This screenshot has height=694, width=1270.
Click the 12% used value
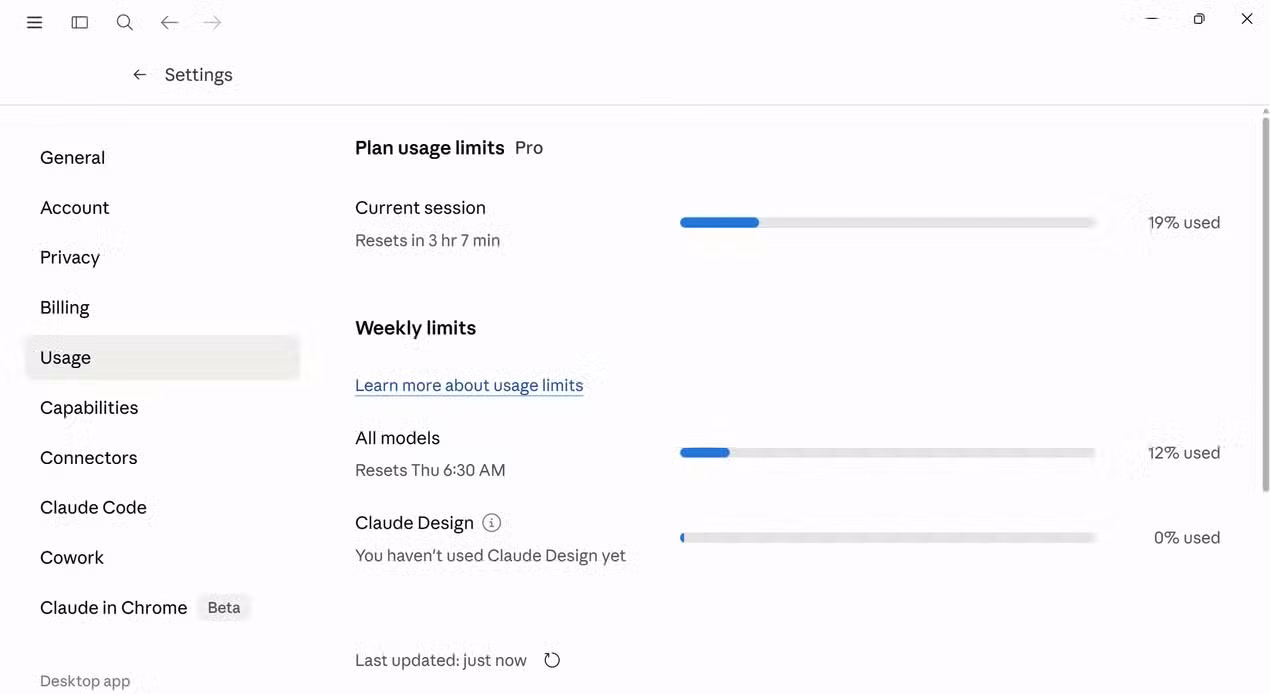tap(1184, 452)
